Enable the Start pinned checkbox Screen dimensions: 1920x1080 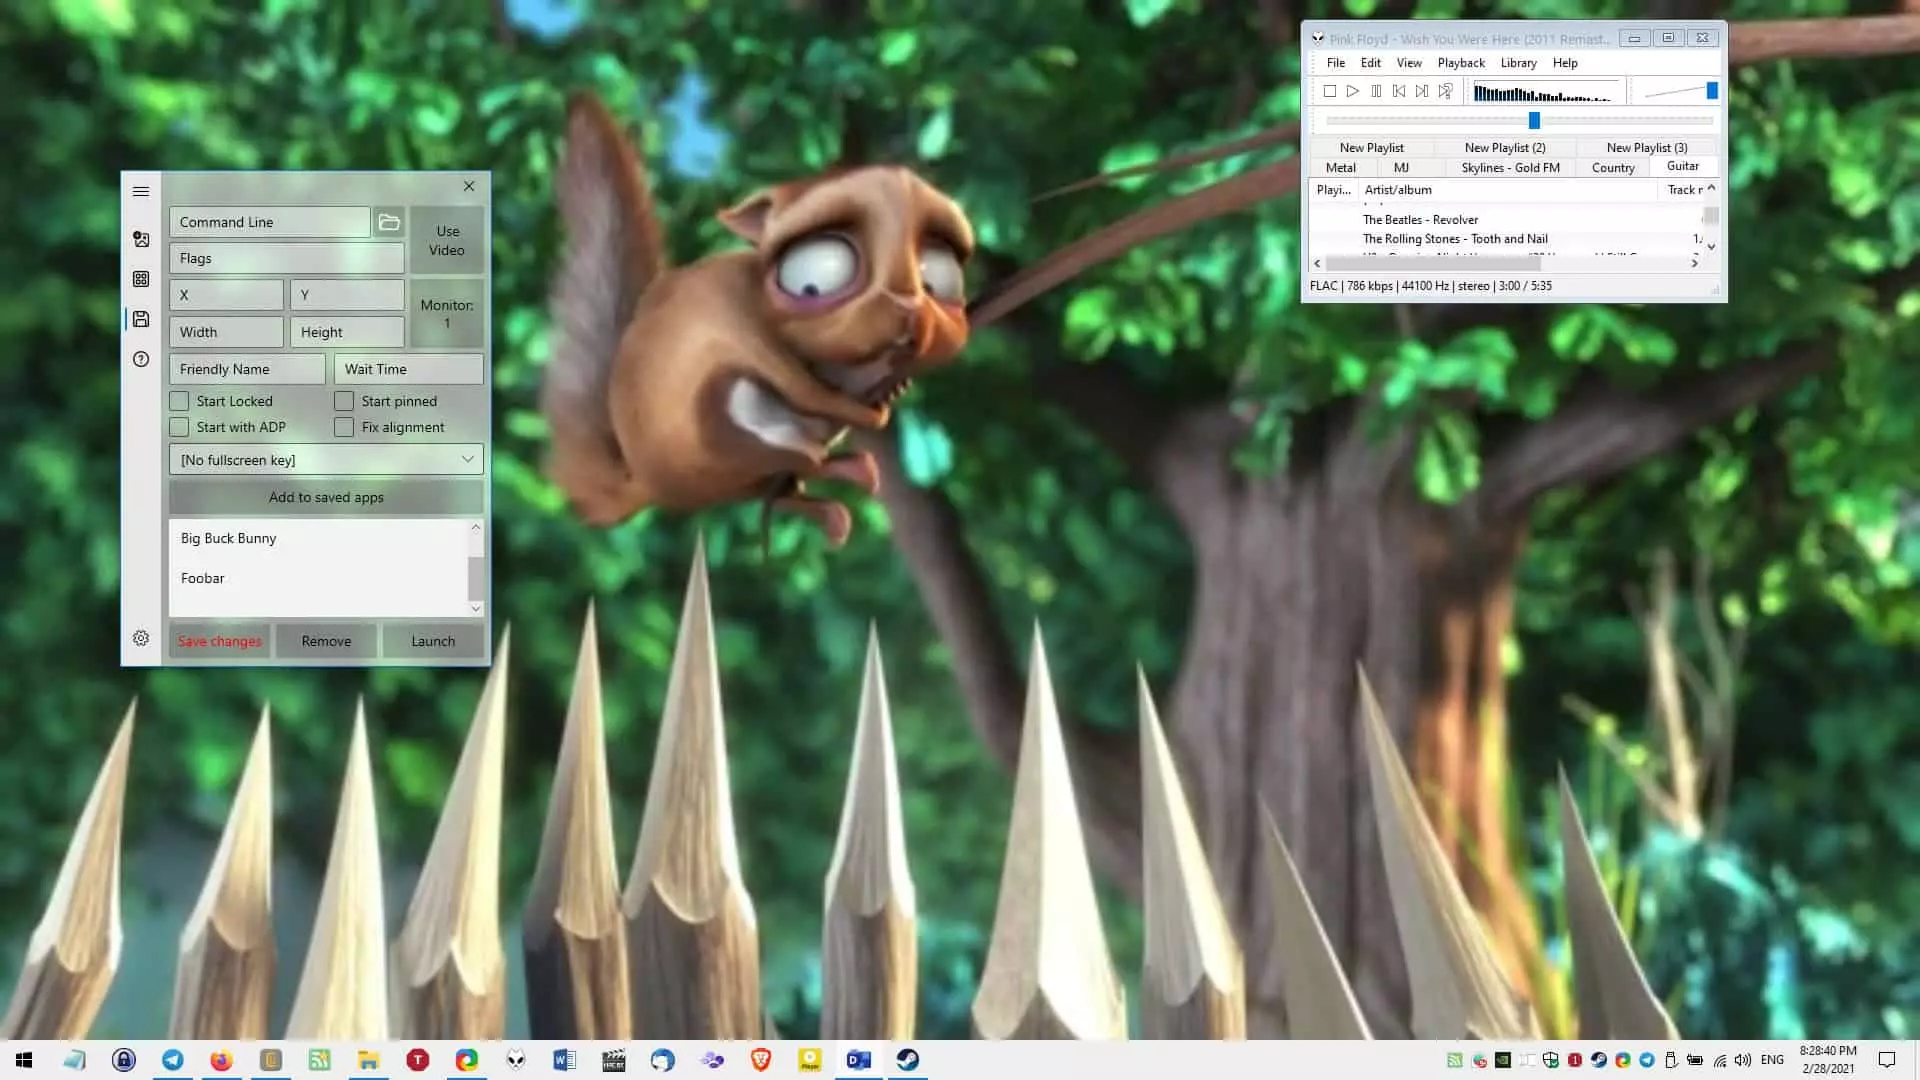343,400
